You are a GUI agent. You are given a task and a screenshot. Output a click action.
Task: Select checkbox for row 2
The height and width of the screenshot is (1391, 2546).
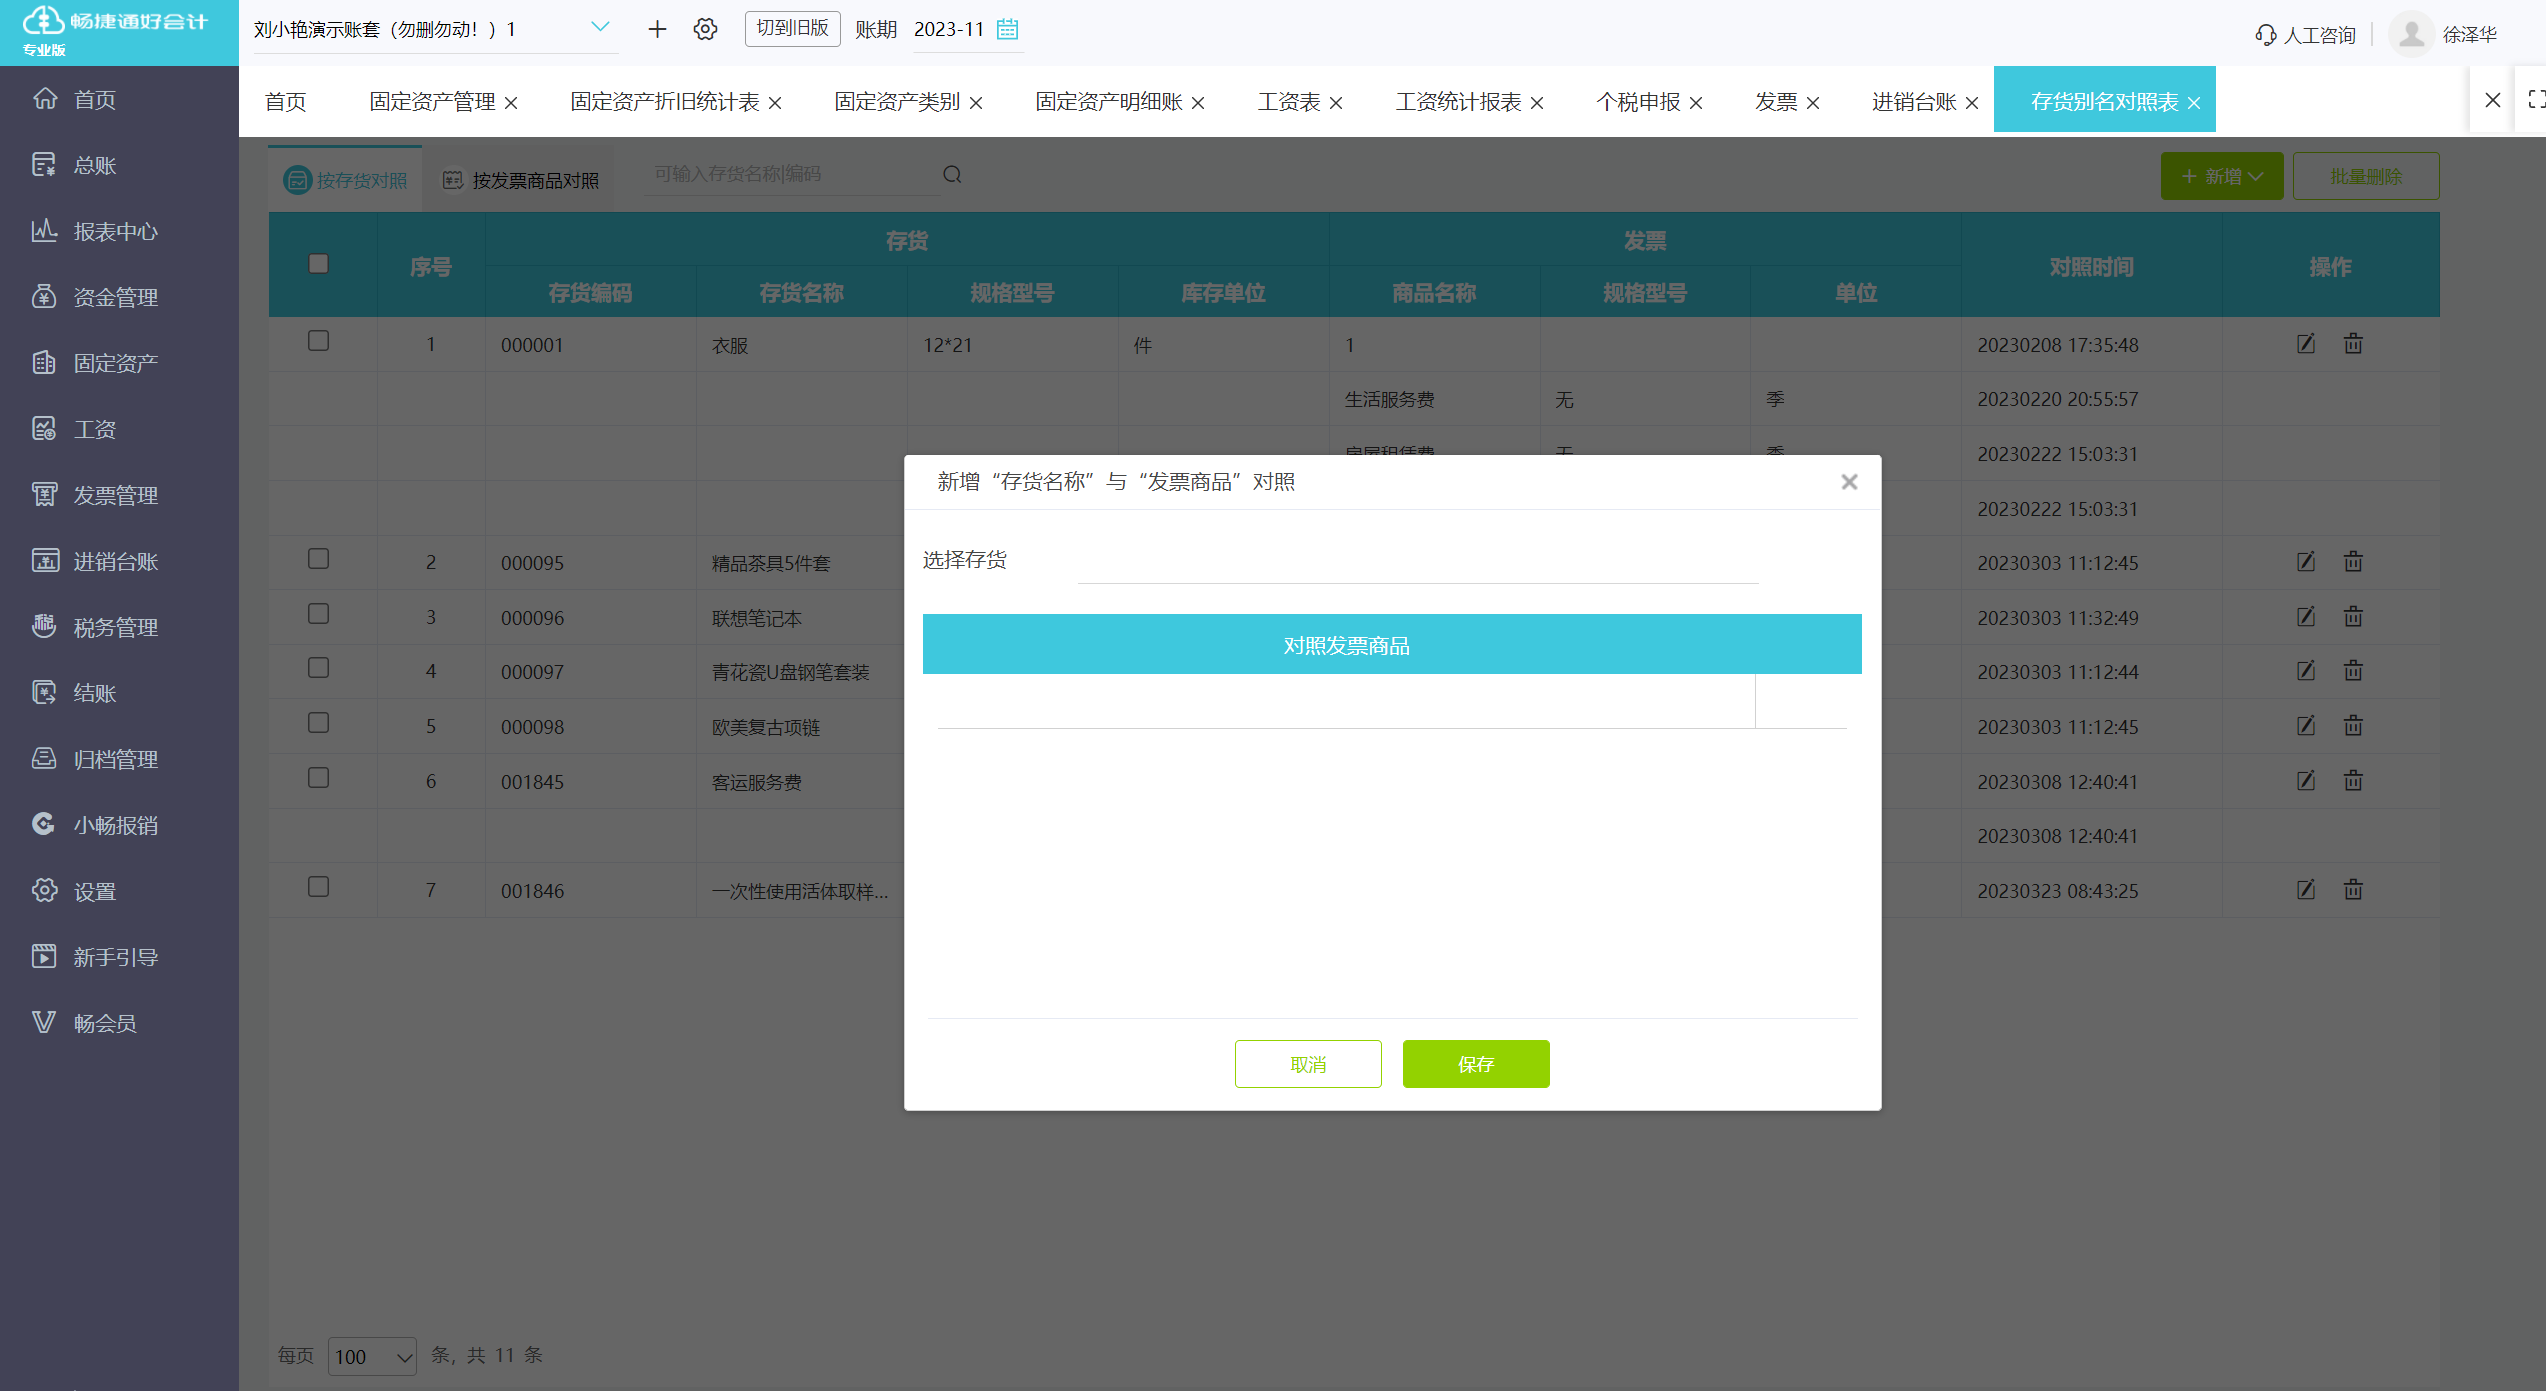pos(317,558)
